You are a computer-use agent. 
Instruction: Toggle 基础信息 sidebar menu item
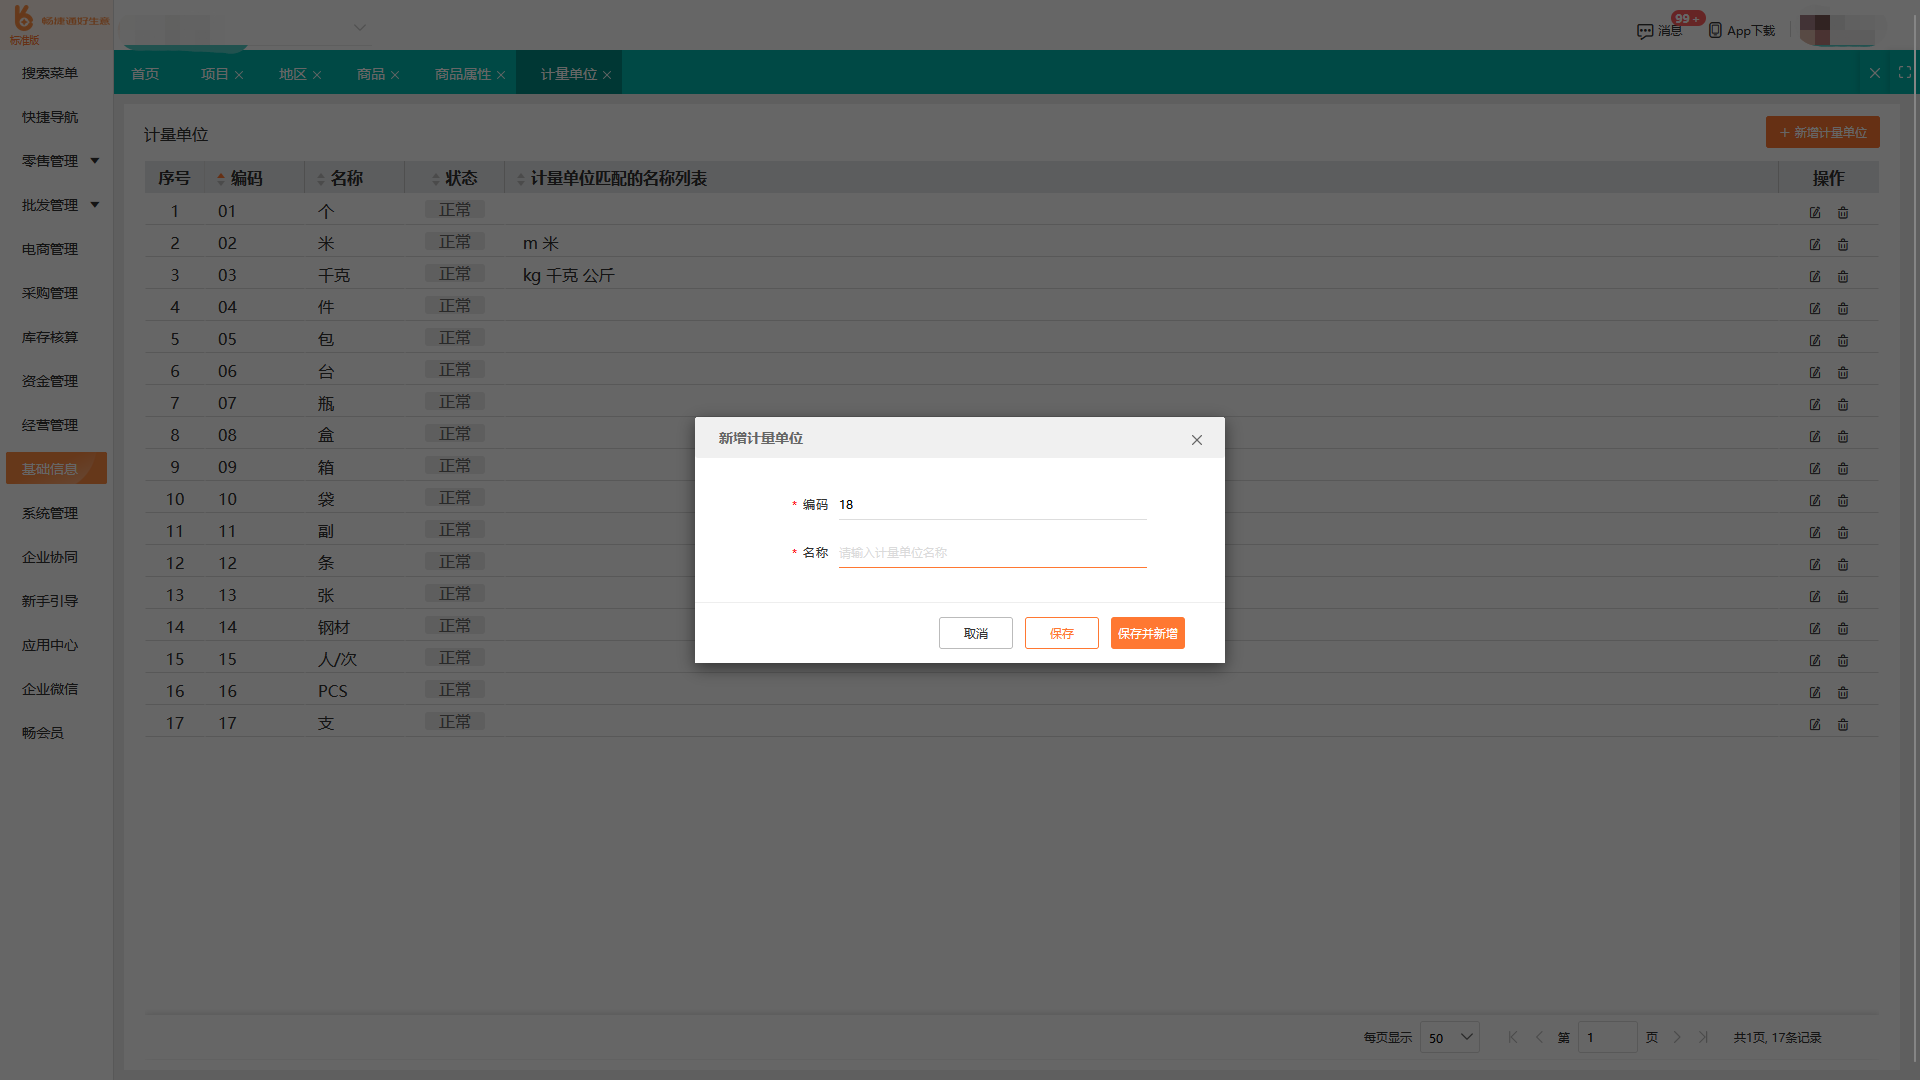(x=53, y=468)
